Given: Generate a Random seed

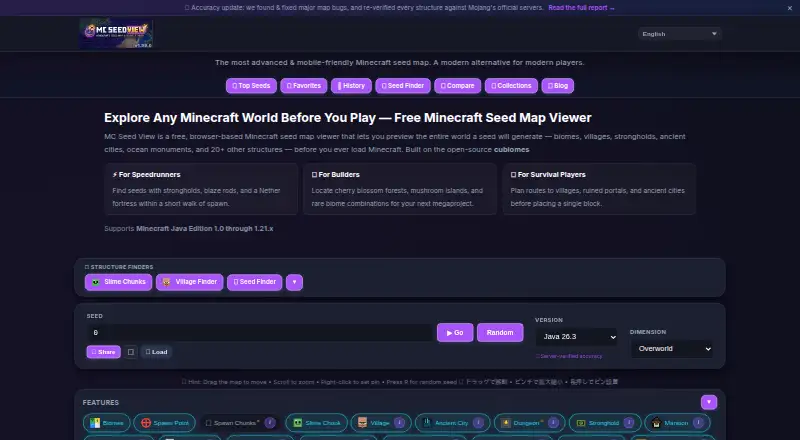Looking at the screenshot, I should pyautogui.click(x=500, y=332).
